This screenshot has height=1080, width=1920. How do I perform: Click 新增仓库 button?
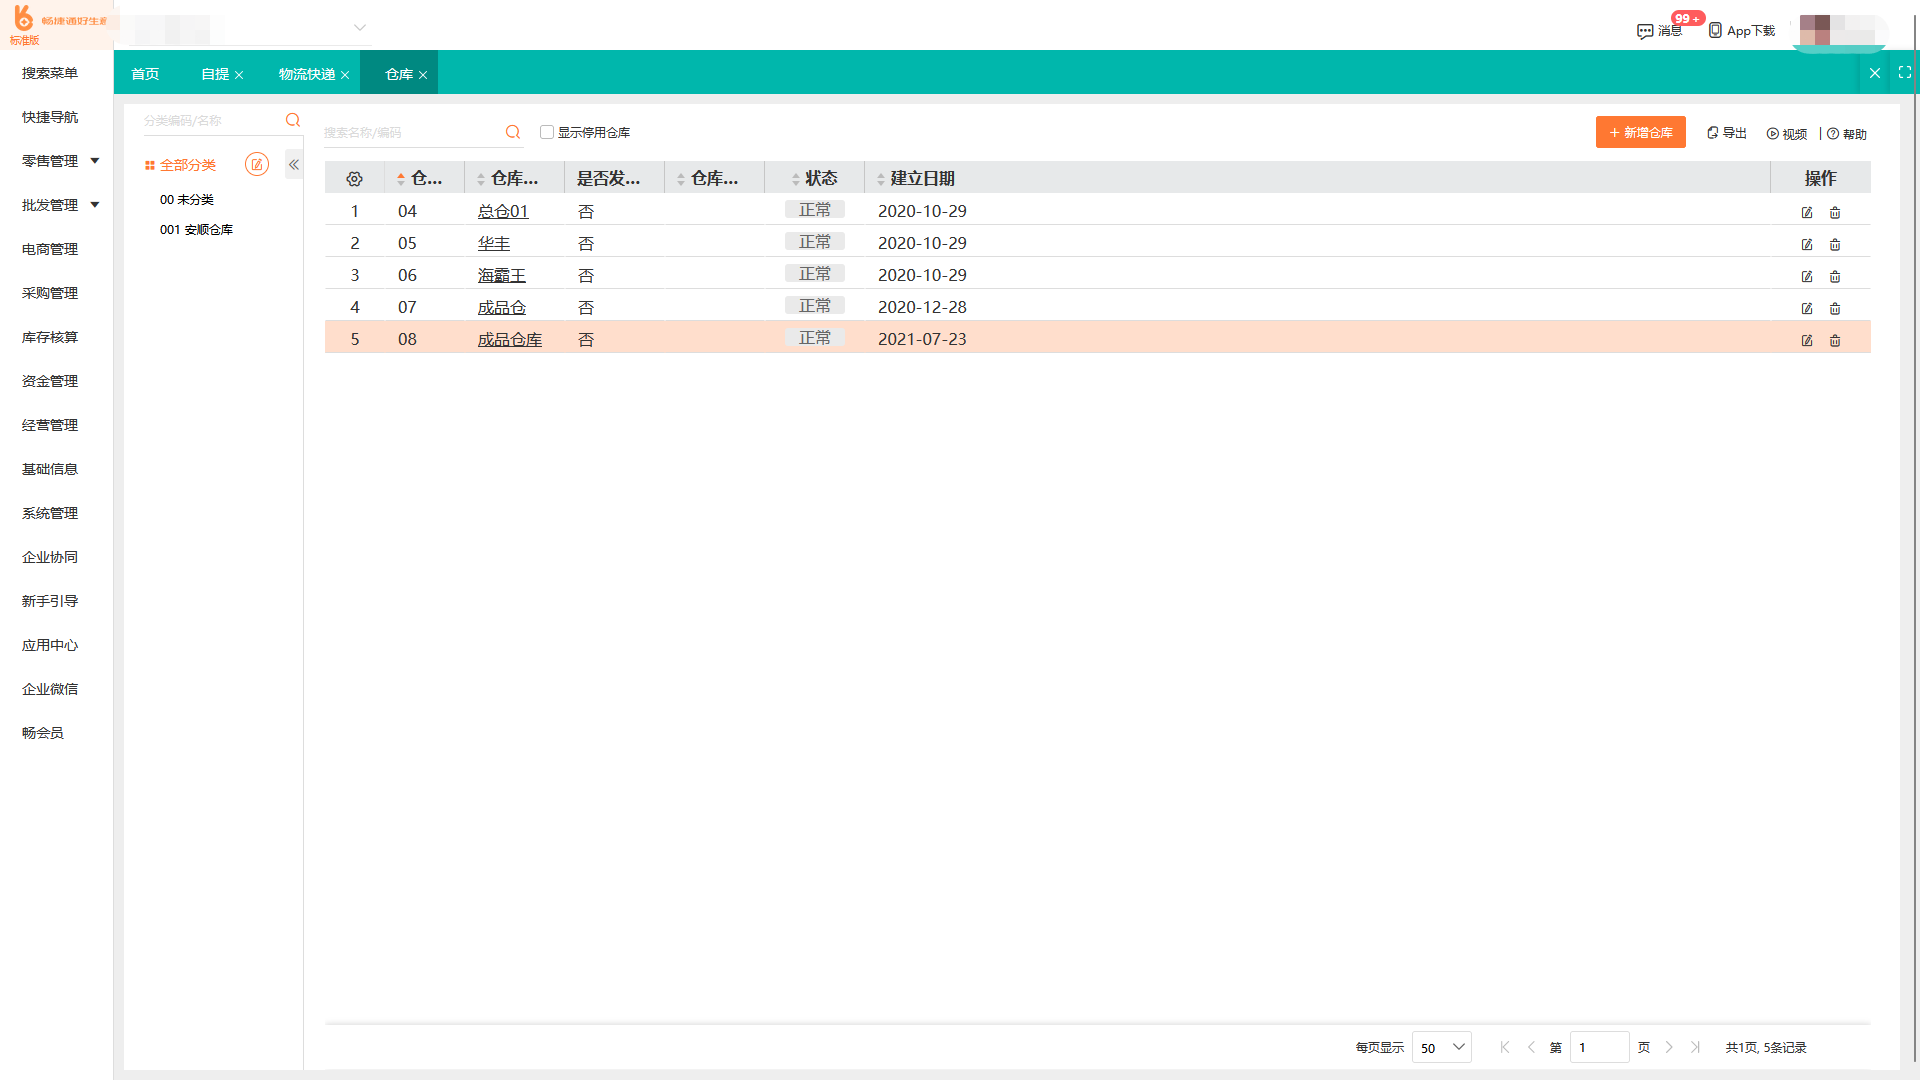tap(1639, 131)
